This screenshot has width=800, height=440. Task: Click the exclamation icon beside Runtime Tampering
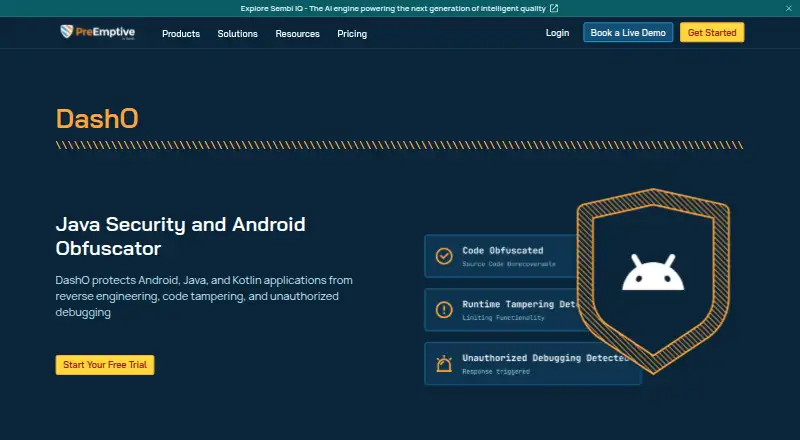[x=444, y=310]
